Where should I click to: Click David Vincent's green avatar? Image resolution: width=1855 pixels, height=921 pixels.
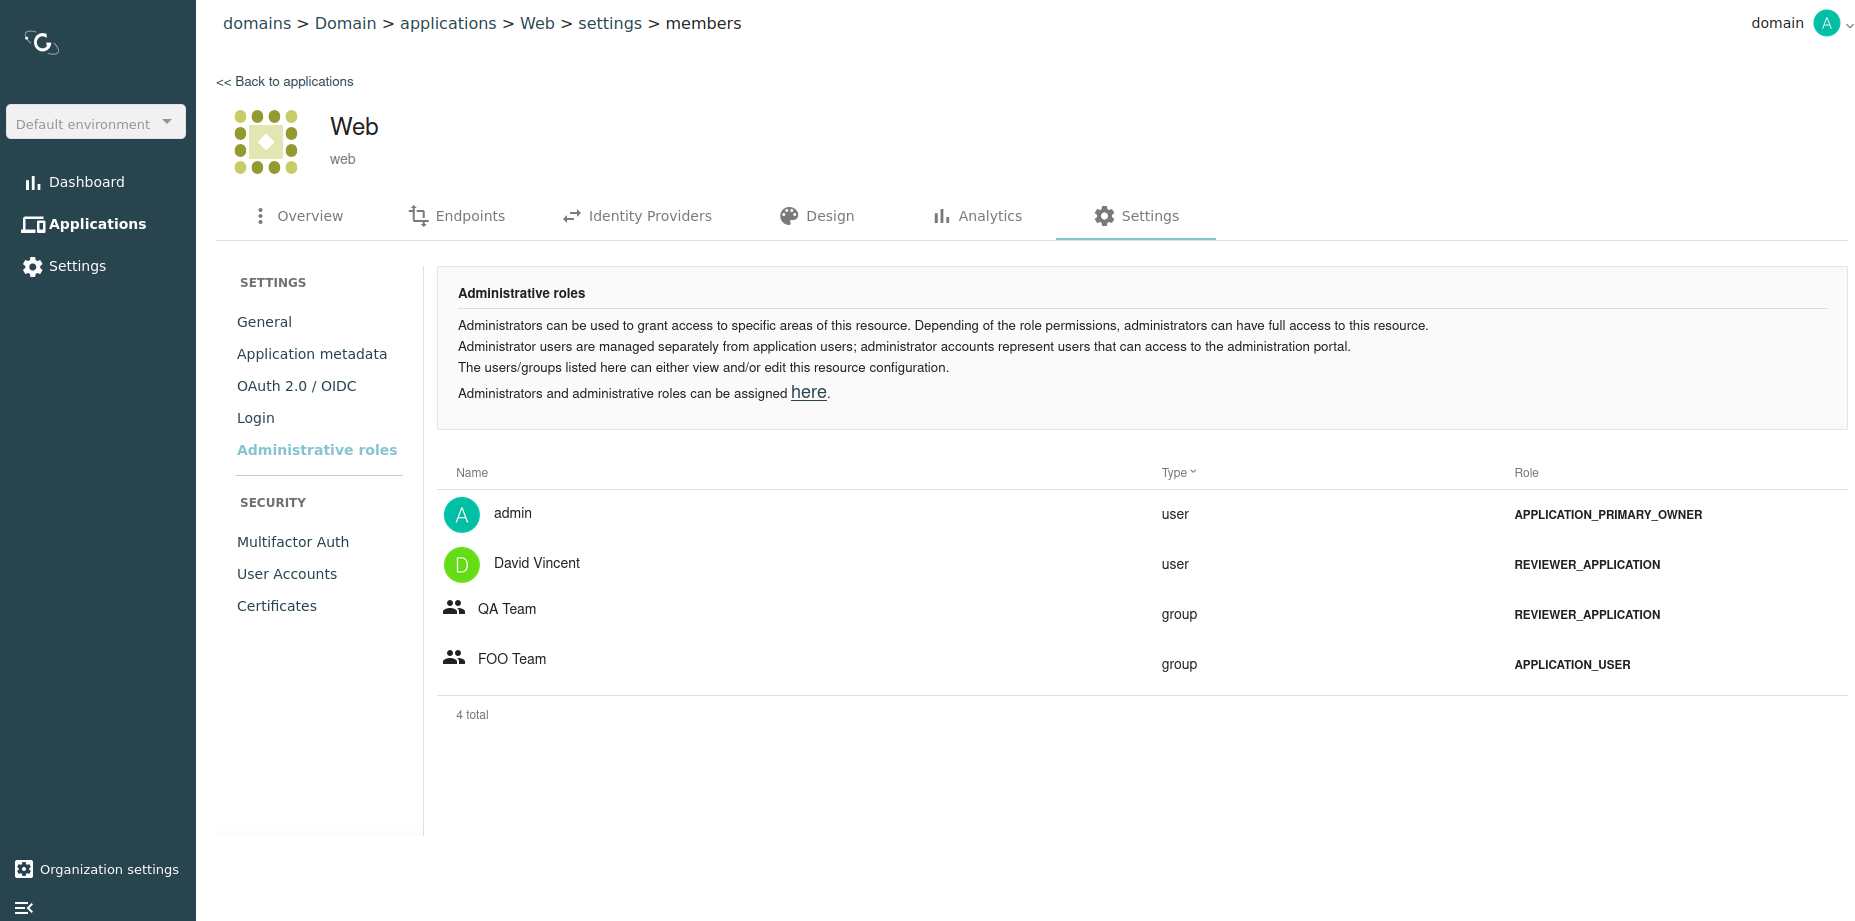pyautogui.click(x=461, y=565)
